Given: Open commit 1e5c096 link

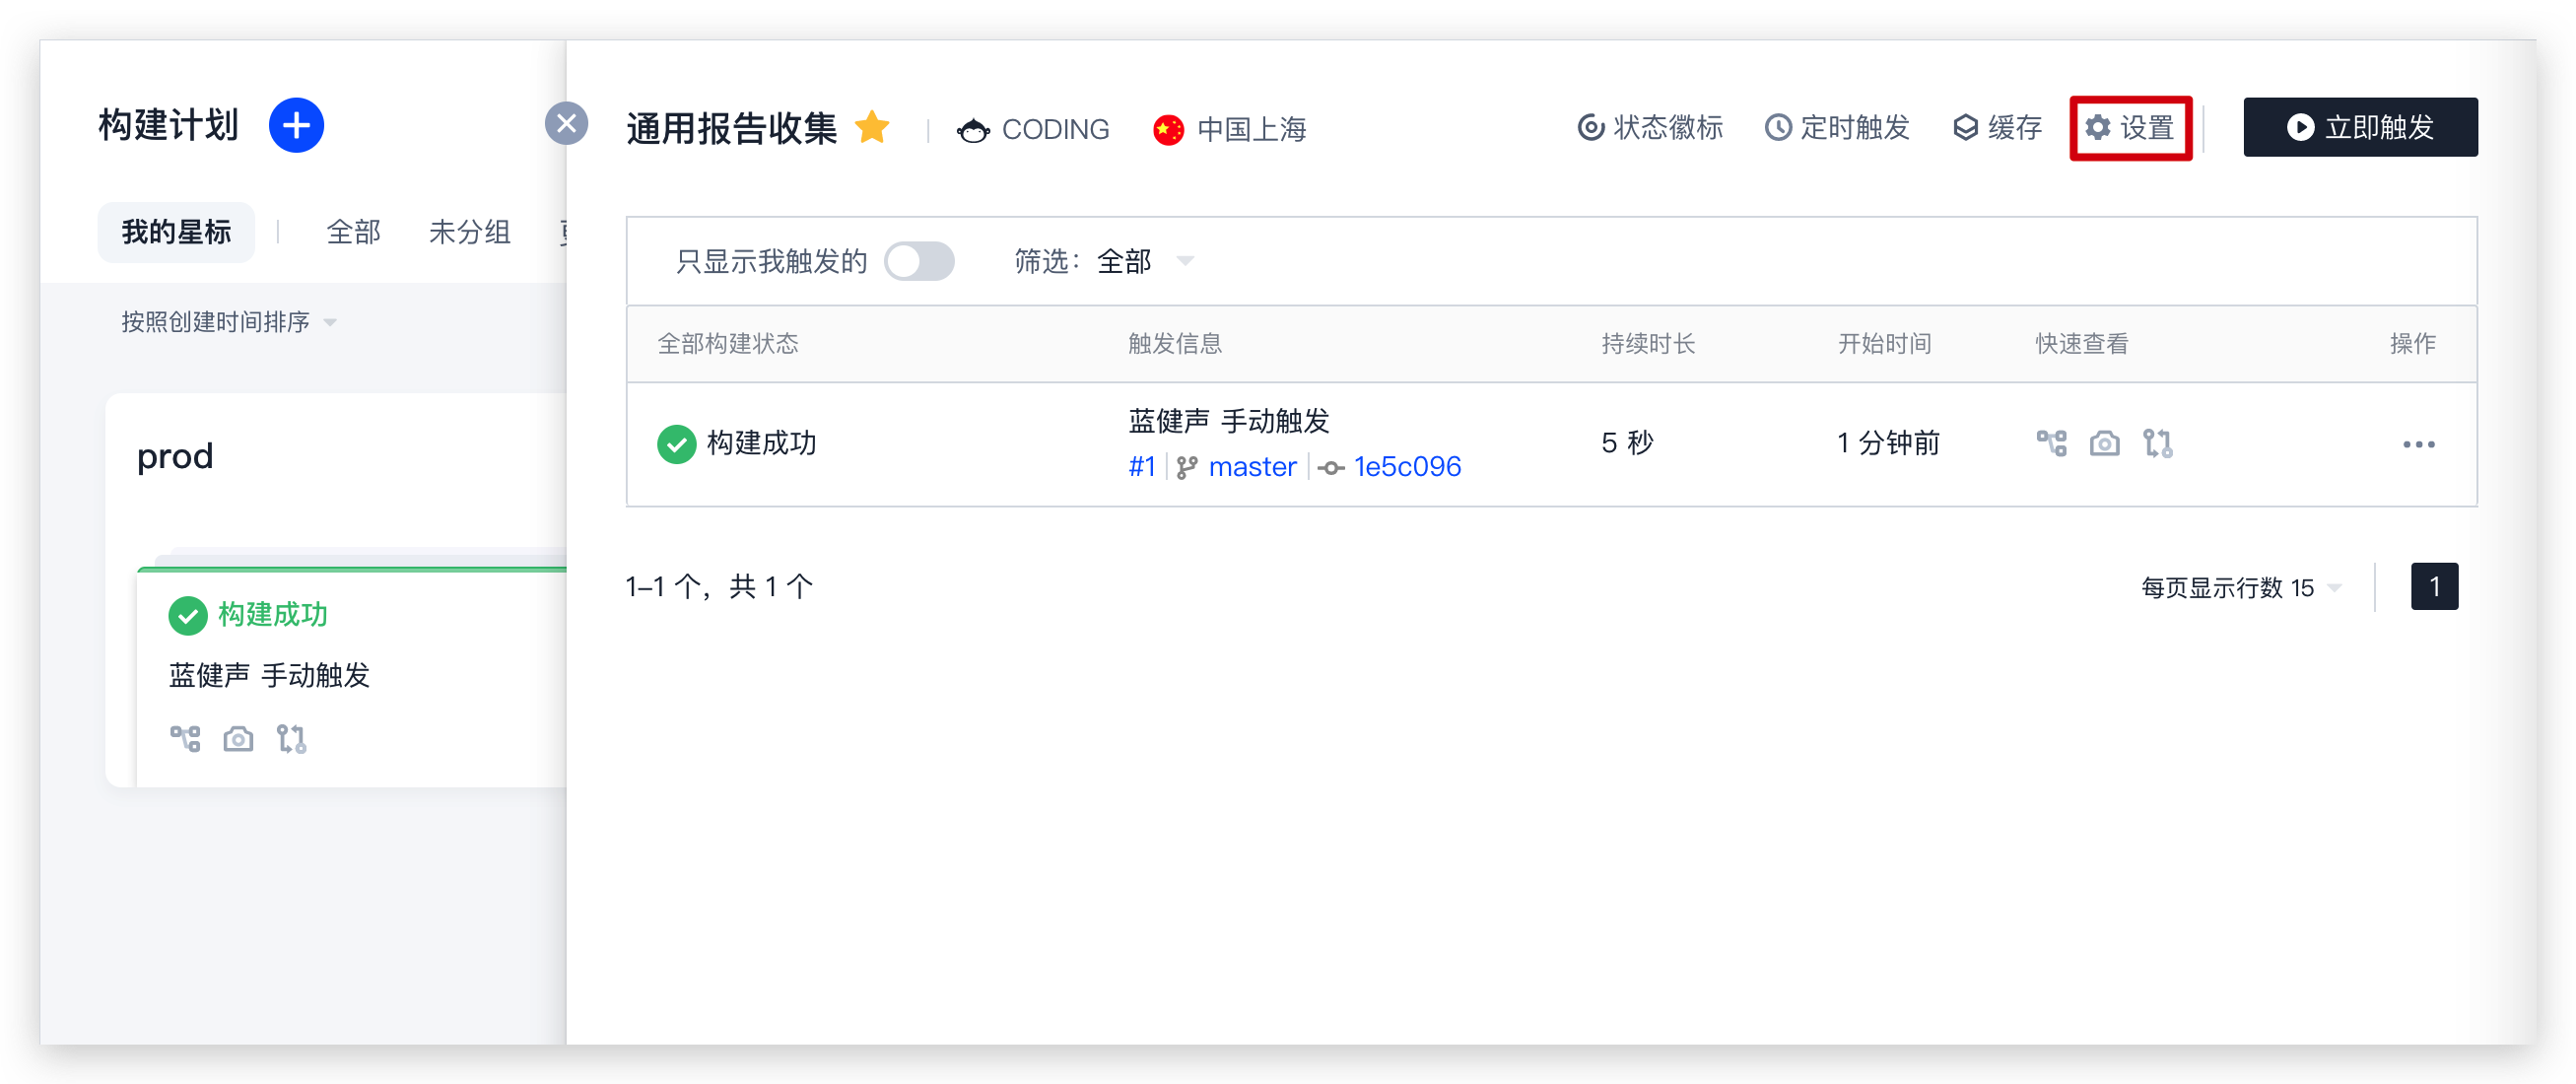Looking at the screenshot, I should [1406, 467].
